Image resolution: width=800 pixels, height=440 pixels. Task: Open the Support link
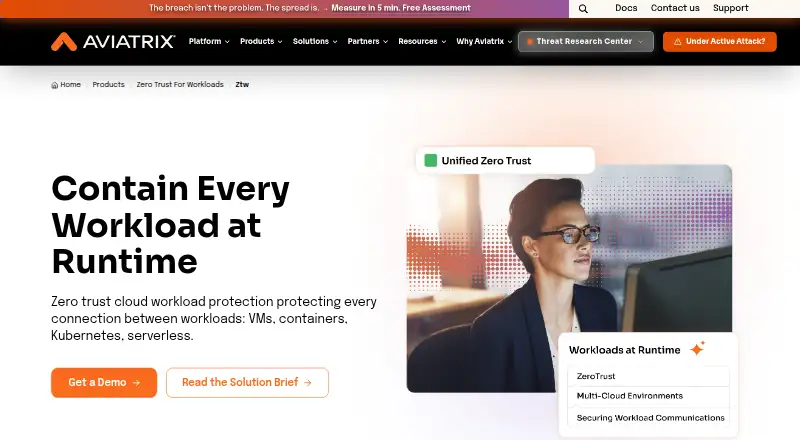click(731, 8)
